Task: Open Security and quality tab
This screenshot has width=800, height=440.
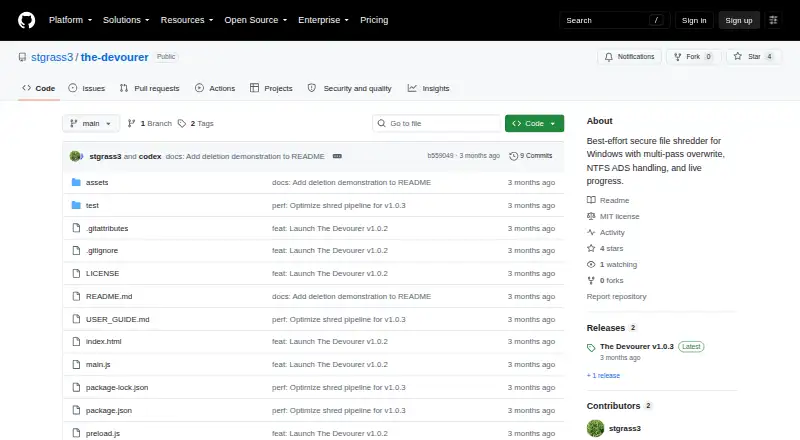Action: click(349, 88)
